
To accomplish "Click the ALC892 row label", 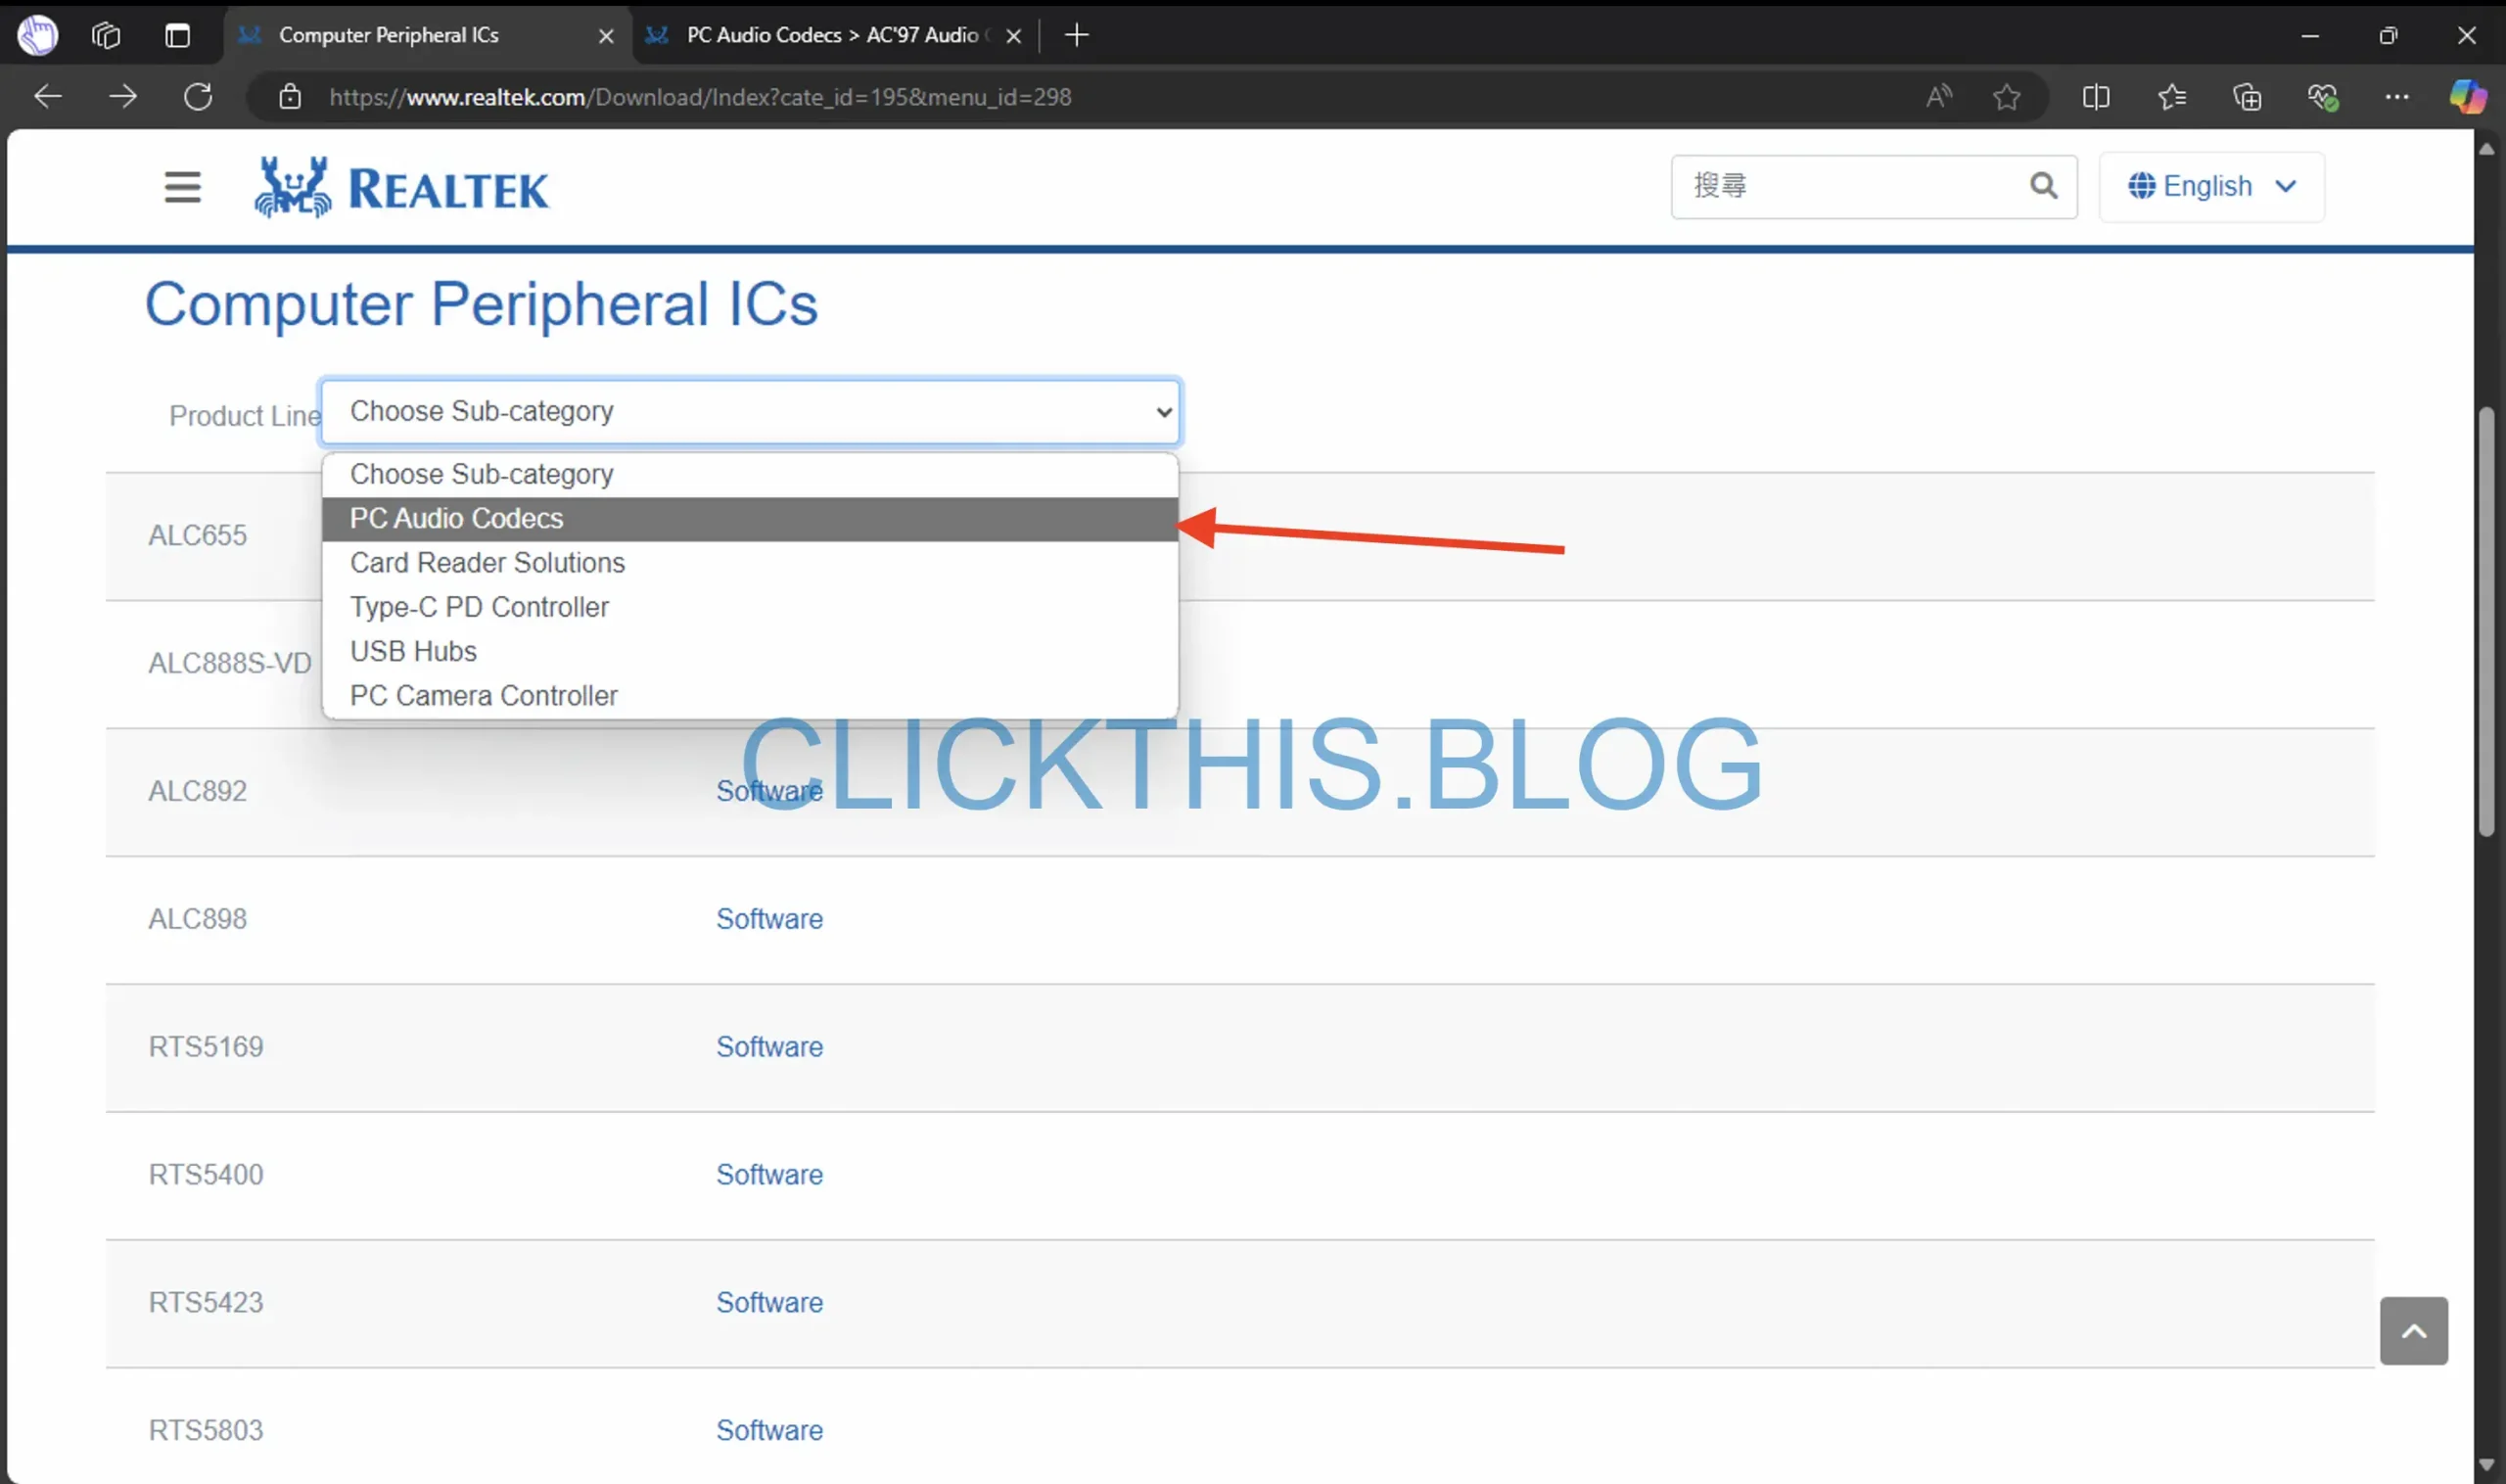I will (197, 791).
